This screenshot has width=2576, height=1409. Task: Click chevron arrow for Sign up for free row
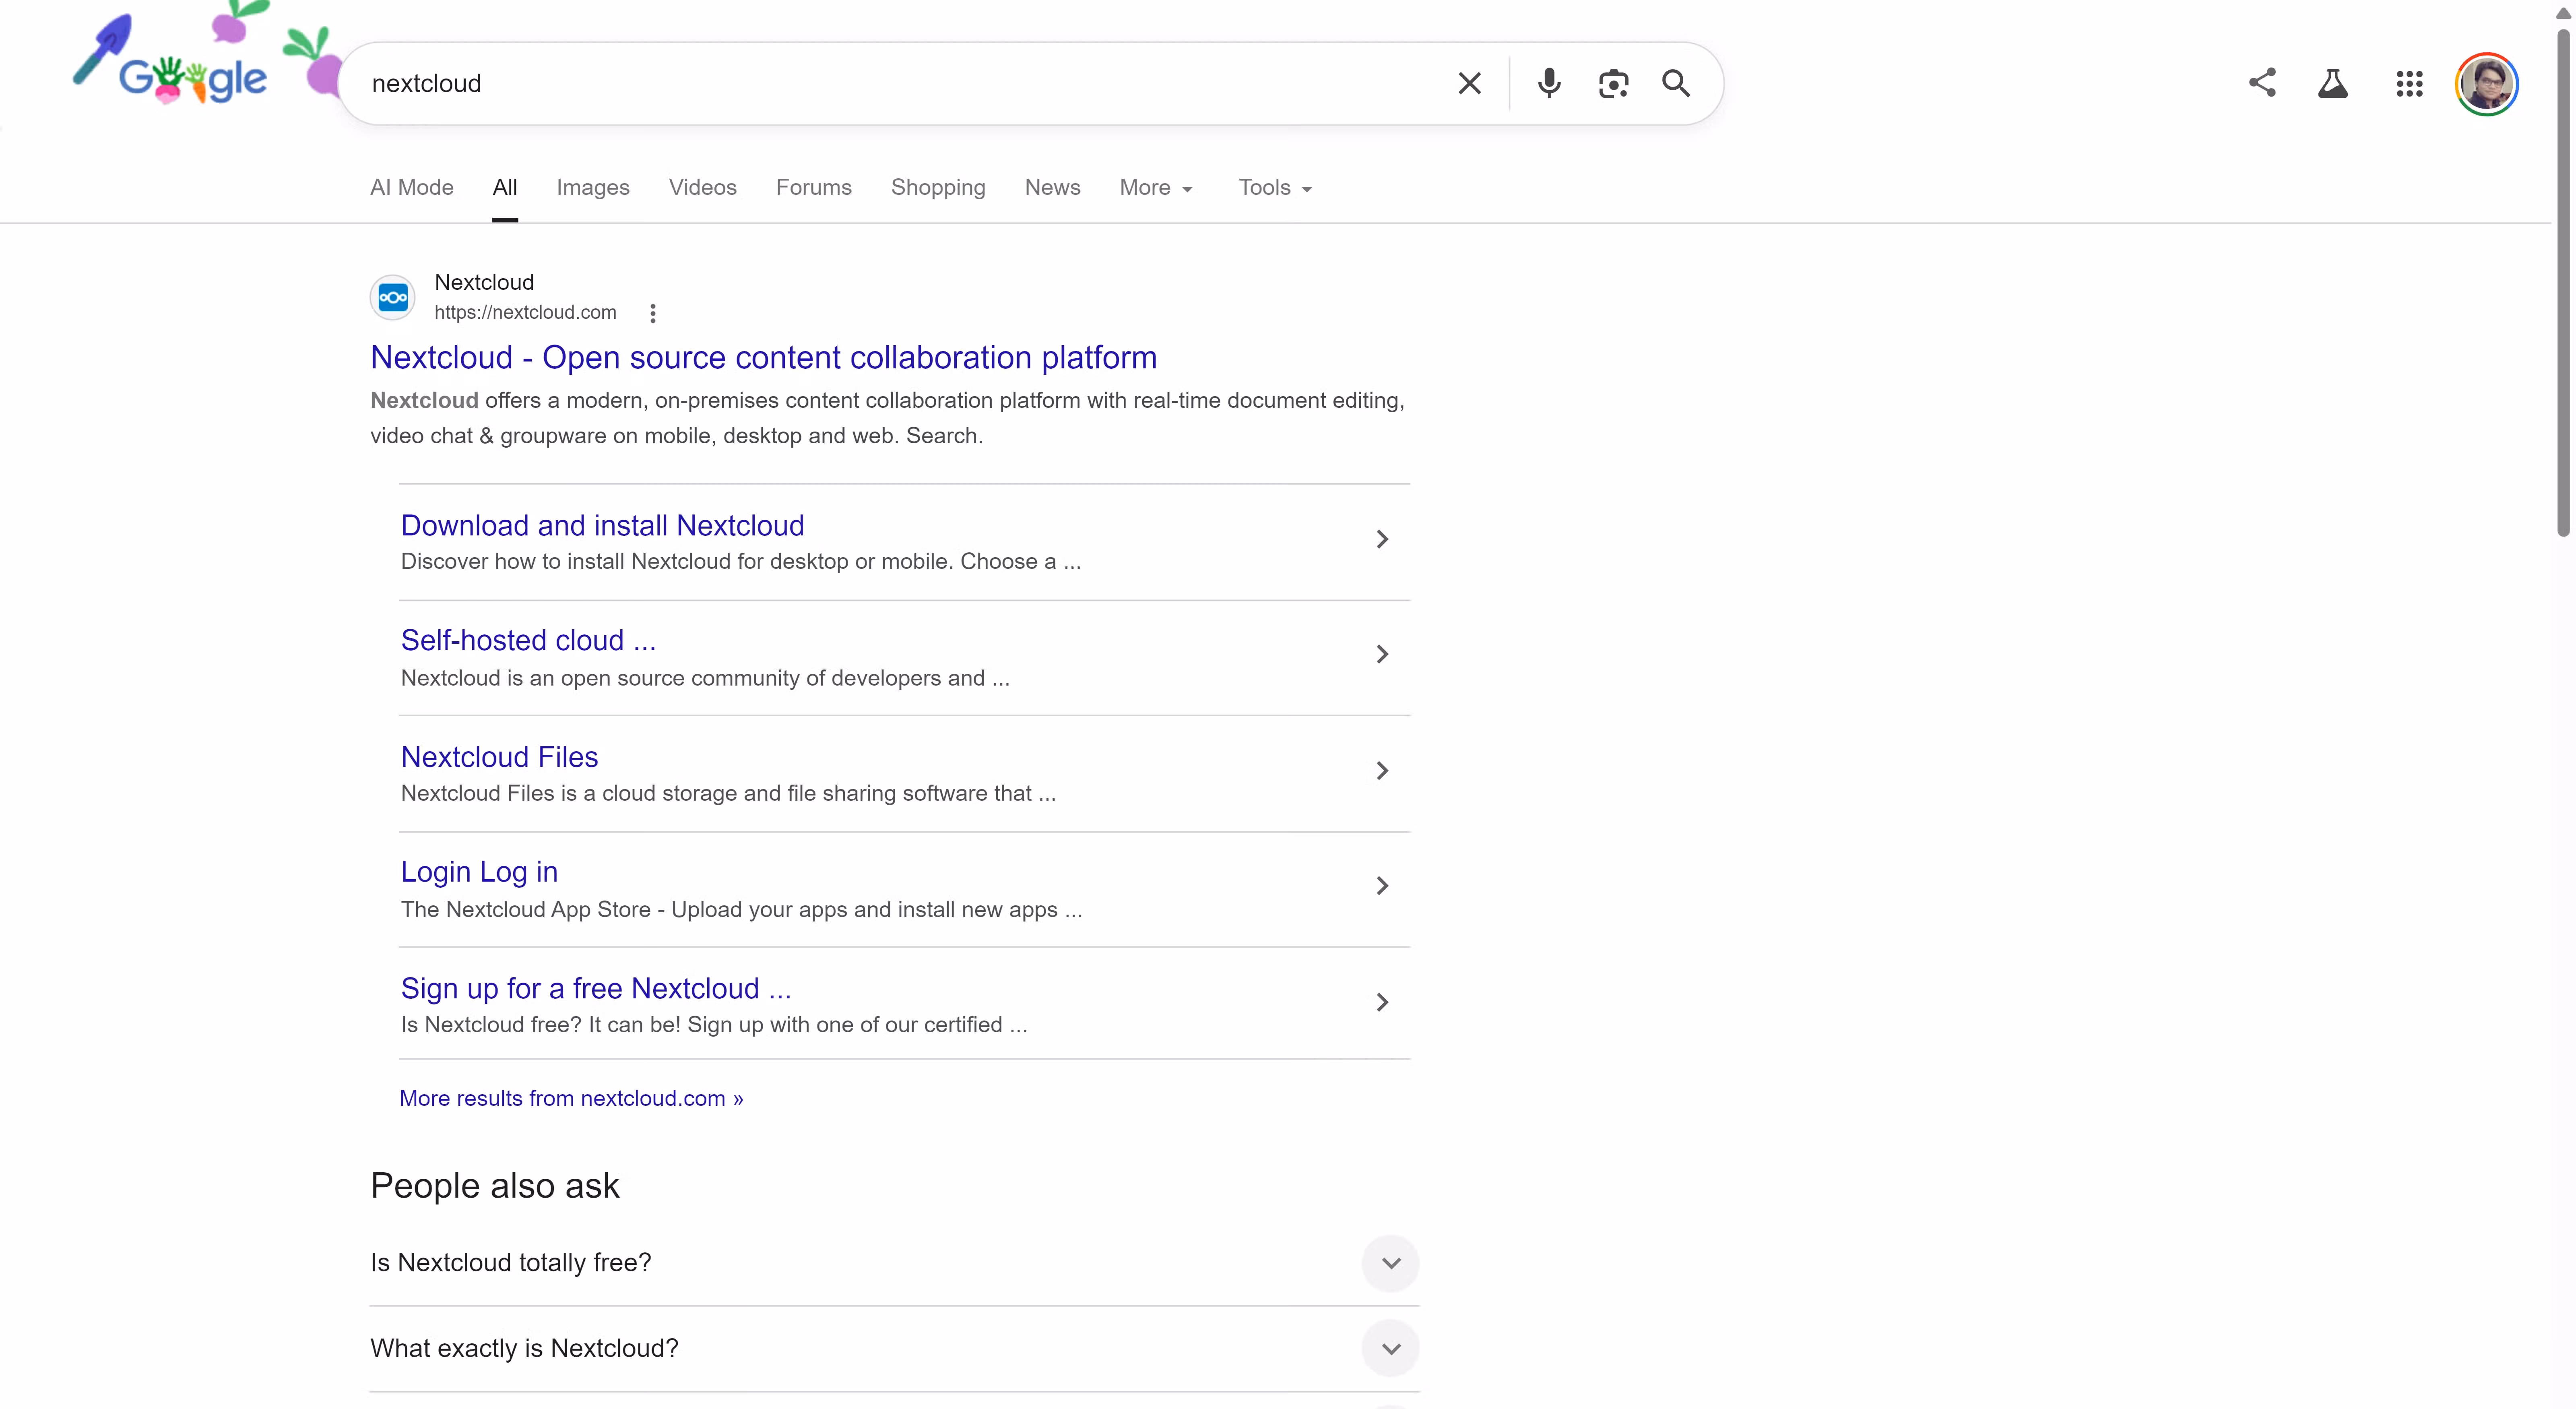[1382, 1002]
